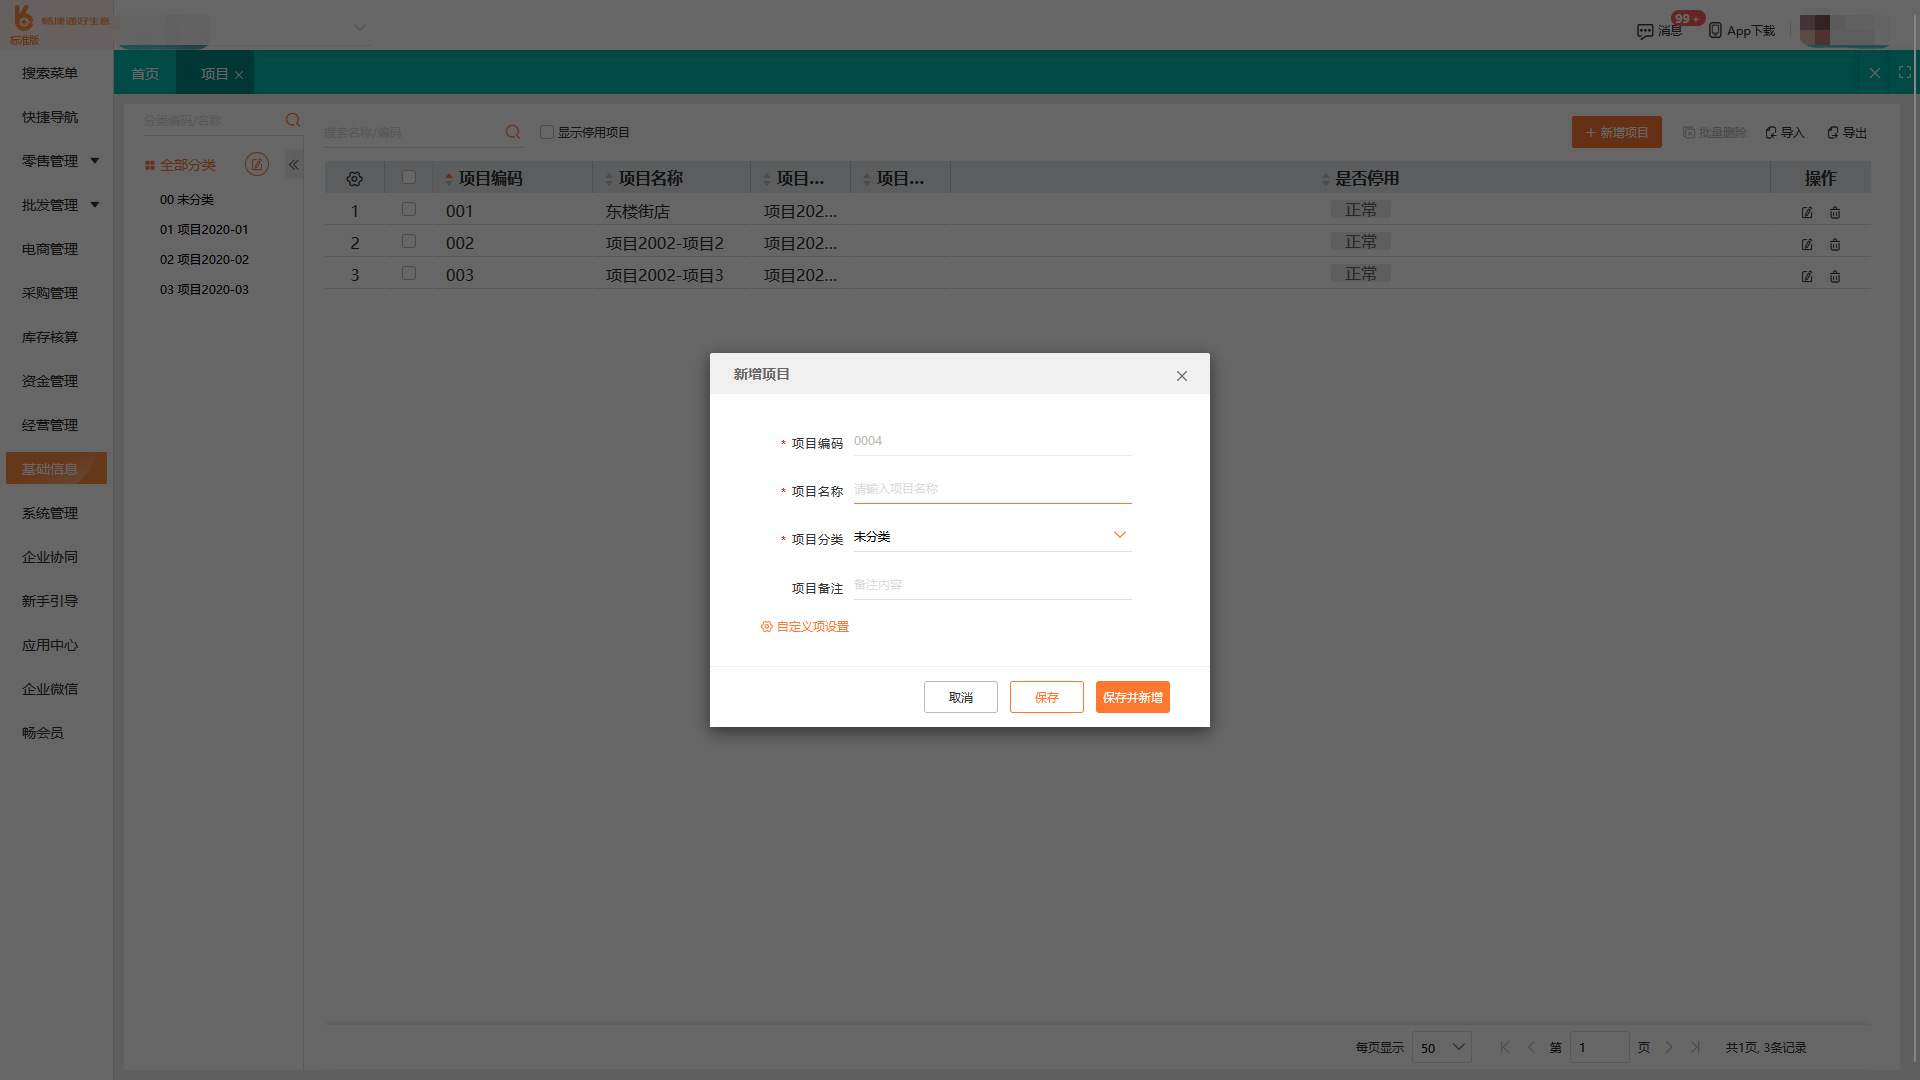Click the edit icon on row 3
The height and width of the screenshot is (1080, 1920).
pyautogui.click(x=1807, y=273)
